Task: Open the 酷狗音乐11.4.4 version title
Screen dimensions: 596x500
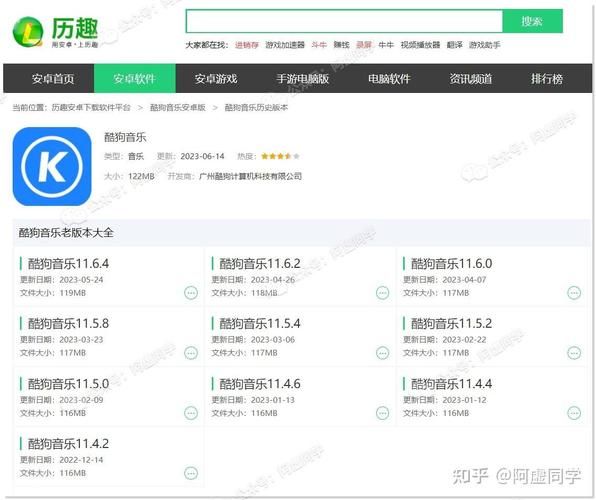Action: (x=452, y=384)
